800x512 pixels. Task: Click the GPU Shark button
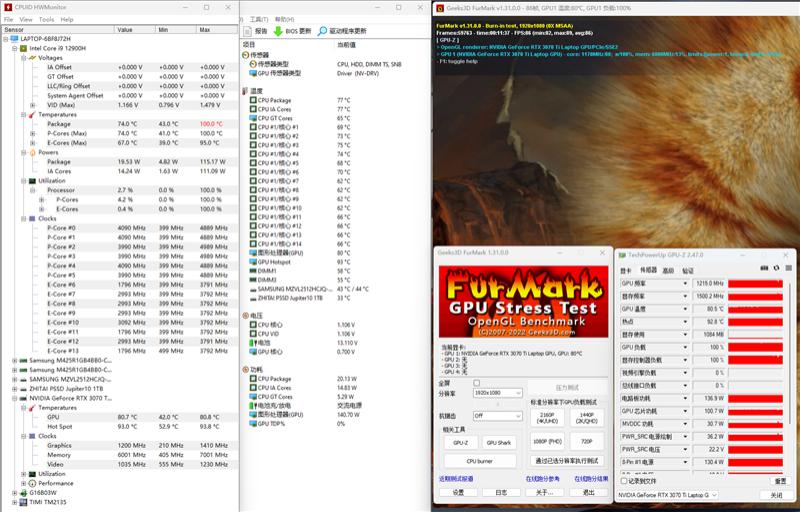coord(498,441)
